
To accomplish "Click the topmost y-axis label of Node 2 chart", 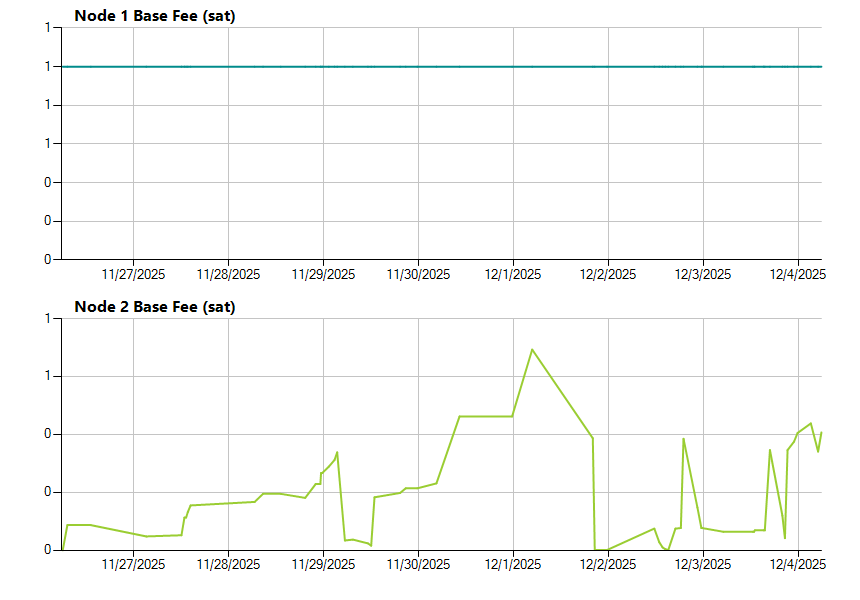I will click(x=47, y=319).
